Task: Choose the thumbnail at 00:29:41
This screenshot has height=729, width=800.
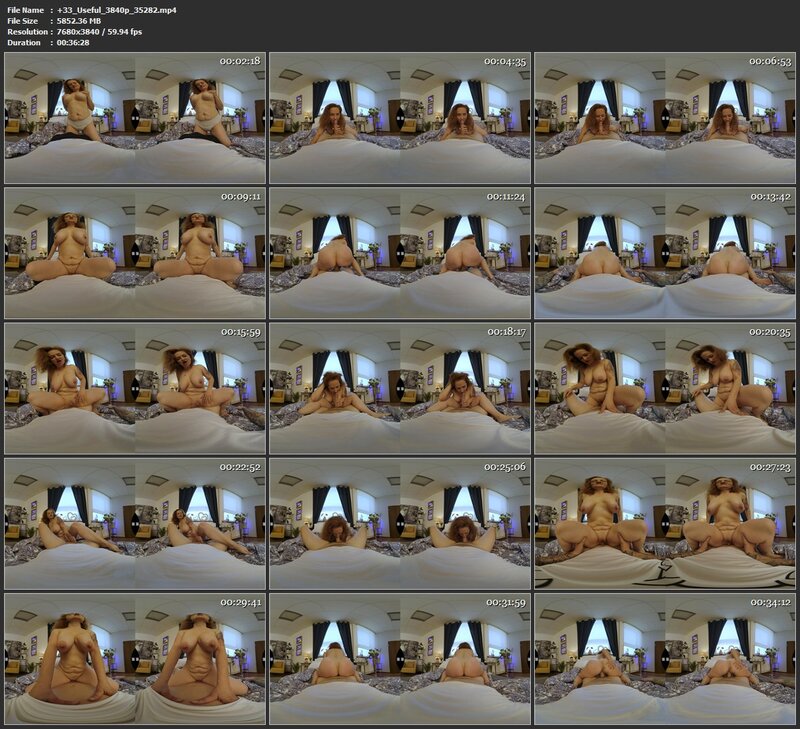Action: click(x=135, y=659)
